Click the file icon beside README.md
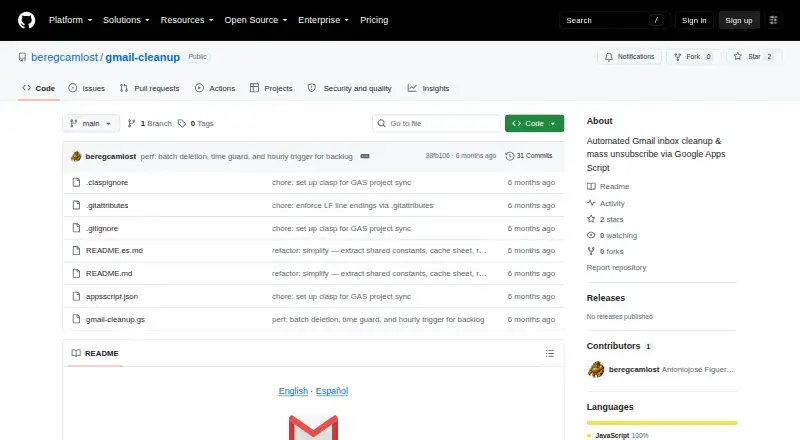 tap(77, 274)
